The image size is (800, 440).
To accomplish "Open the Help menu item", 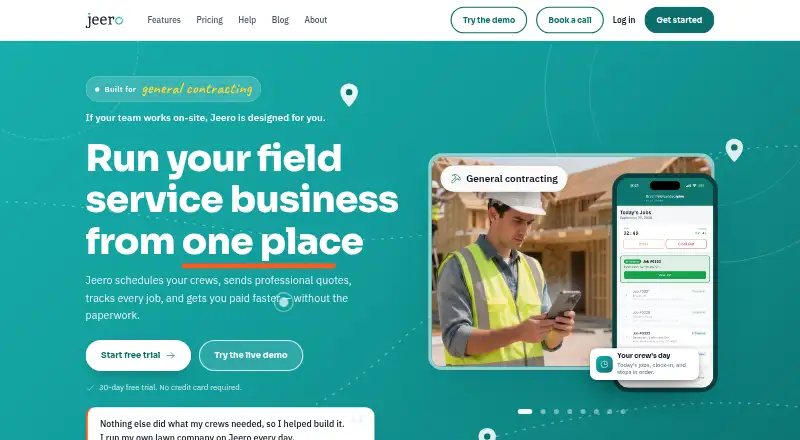I will click(247, 20).
